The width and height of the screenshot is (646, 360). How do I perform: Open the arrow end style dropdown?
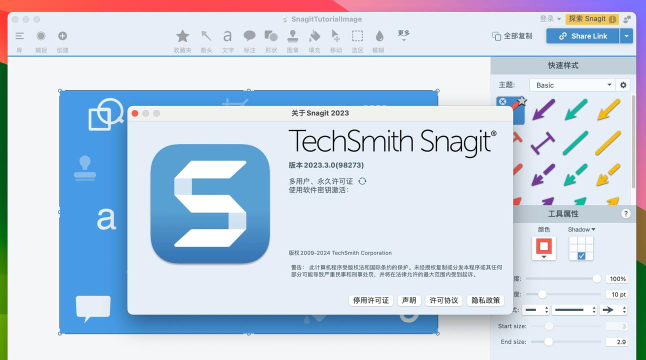click(x=613, y=310)
